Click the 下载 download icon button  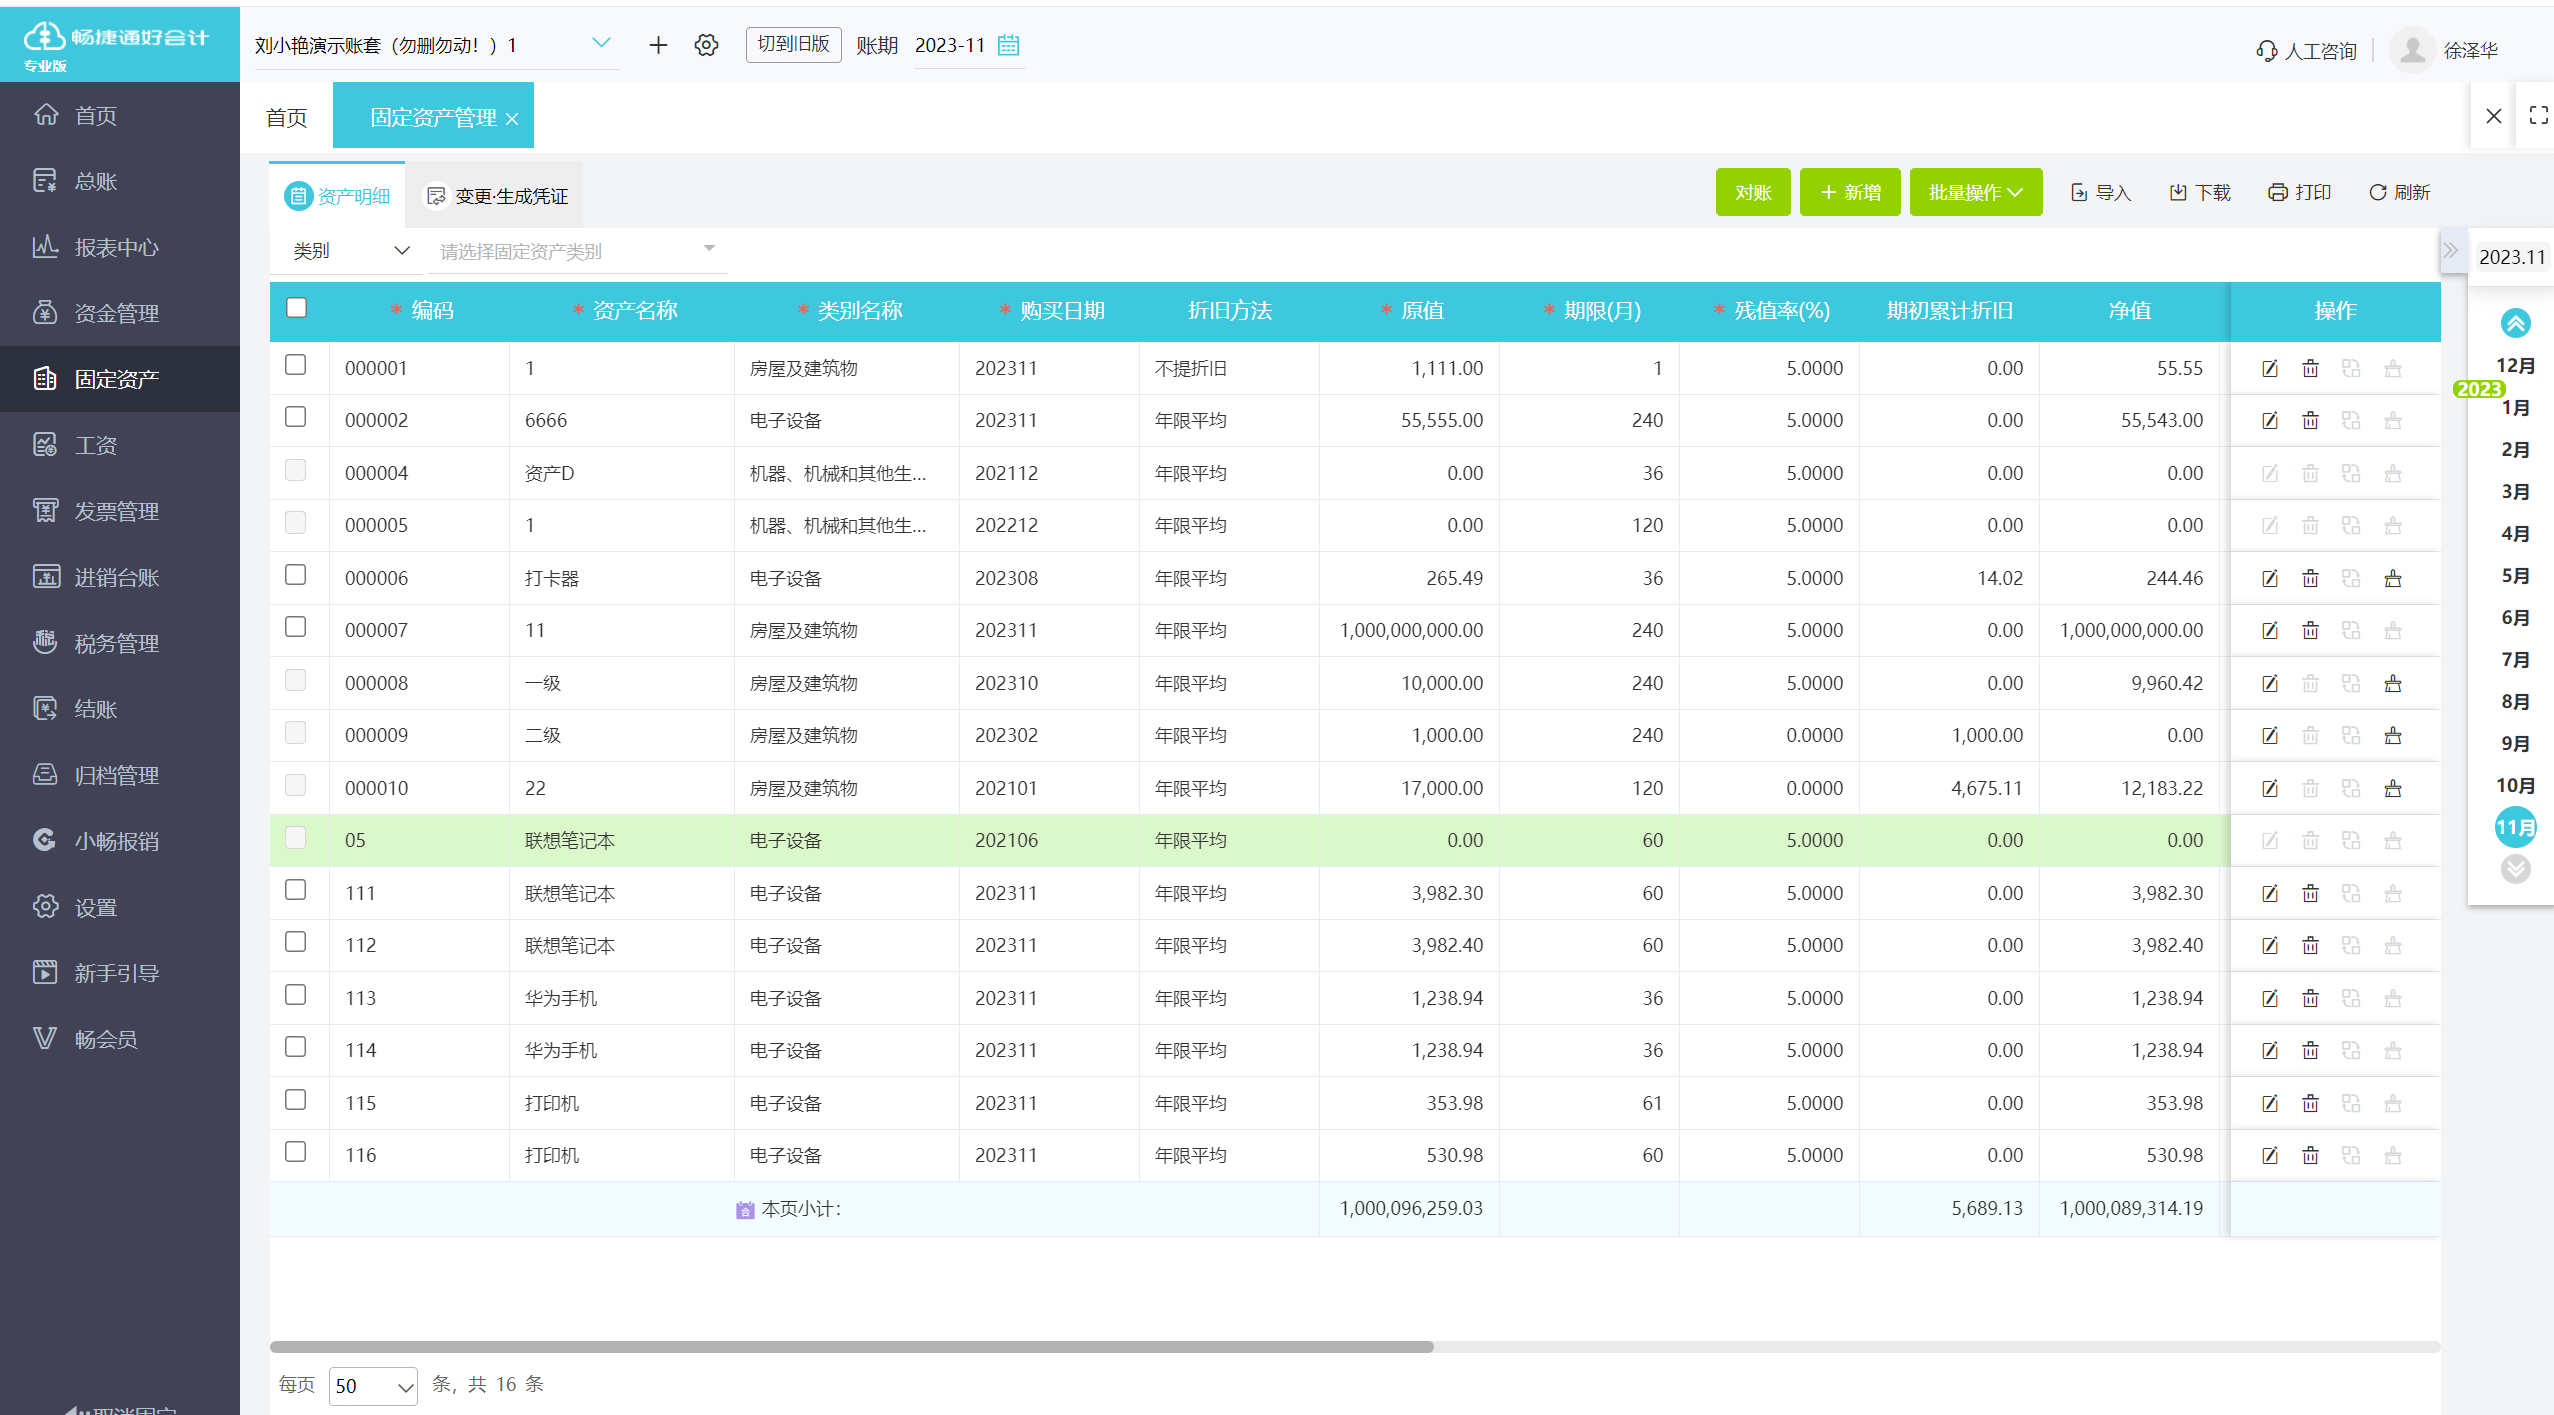pos(2199,193)
